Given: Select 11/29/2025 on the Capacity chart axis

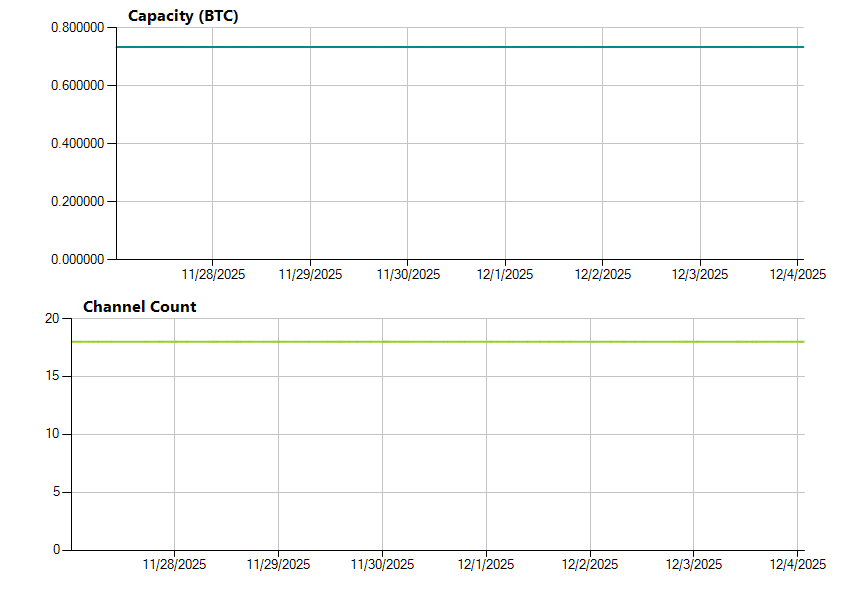Looking at the screenshot, I should pyautogui.click(x=310, y=274).
